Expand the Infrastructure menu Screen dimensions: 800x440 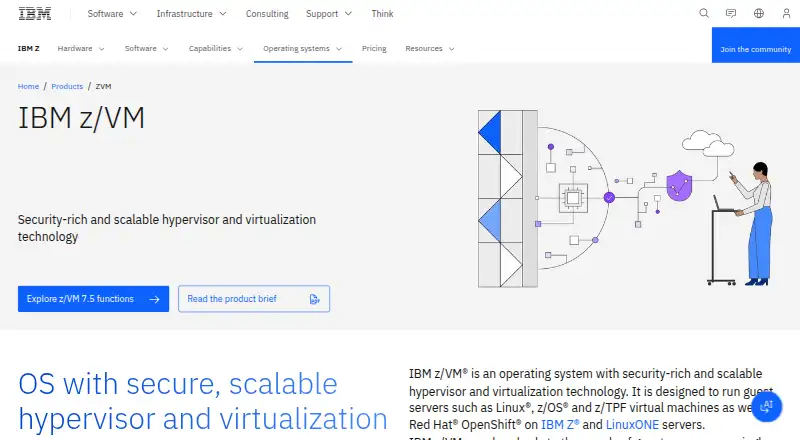[191, 14]
